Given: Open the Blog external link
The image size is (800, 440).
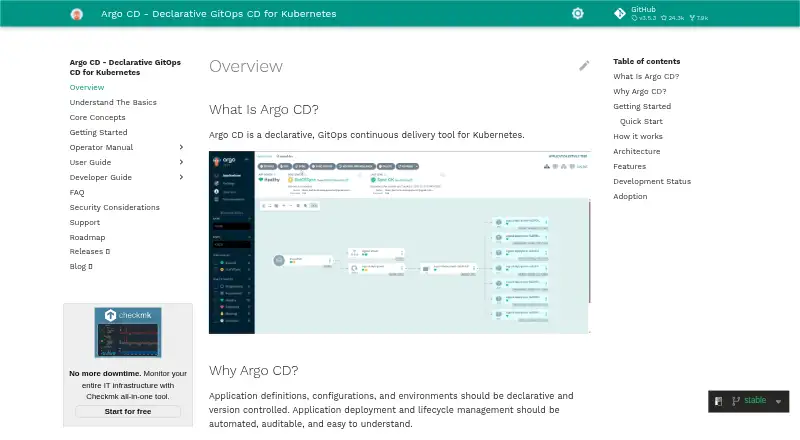Looking at the screenshot, I should pyautogui.click(x=81, y=266).
